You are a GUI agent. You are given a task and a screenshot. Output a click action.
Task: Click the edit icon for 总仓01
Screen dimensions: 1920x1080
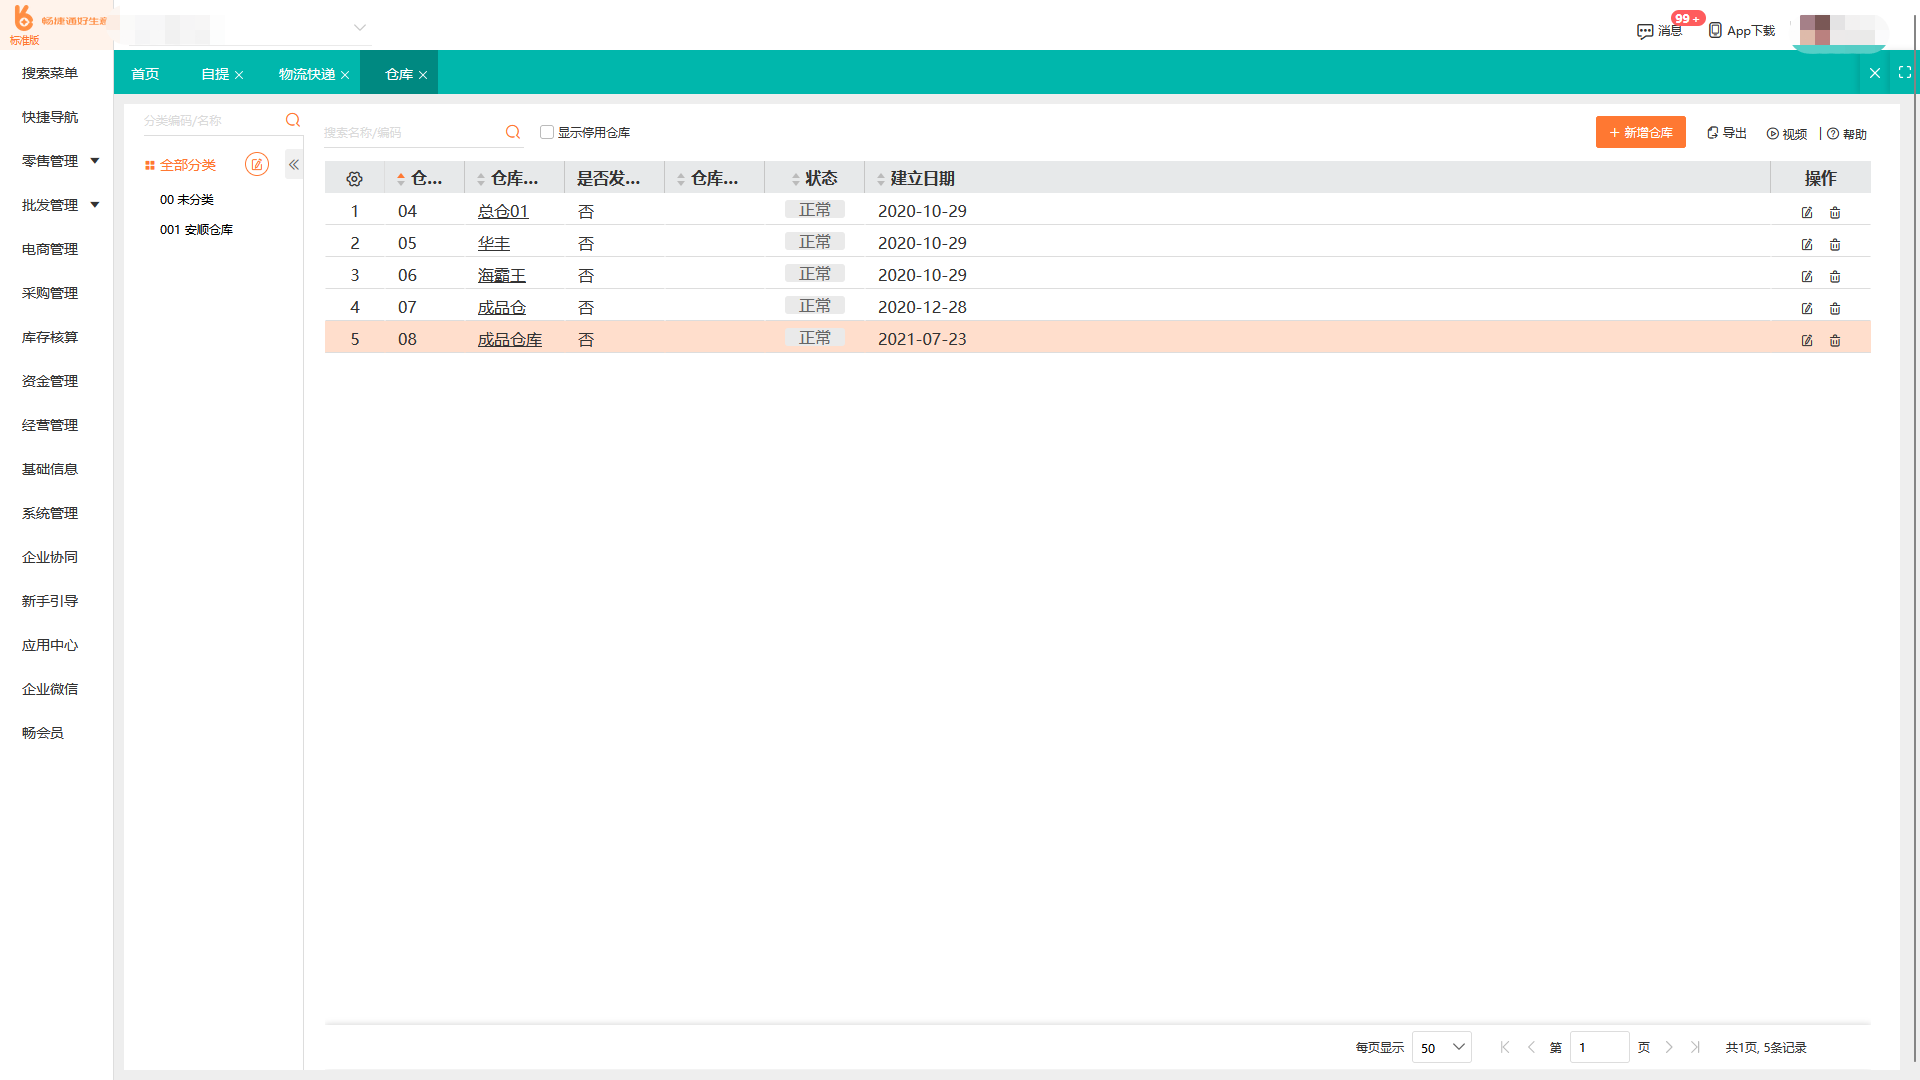click(x=1807, y=211)
